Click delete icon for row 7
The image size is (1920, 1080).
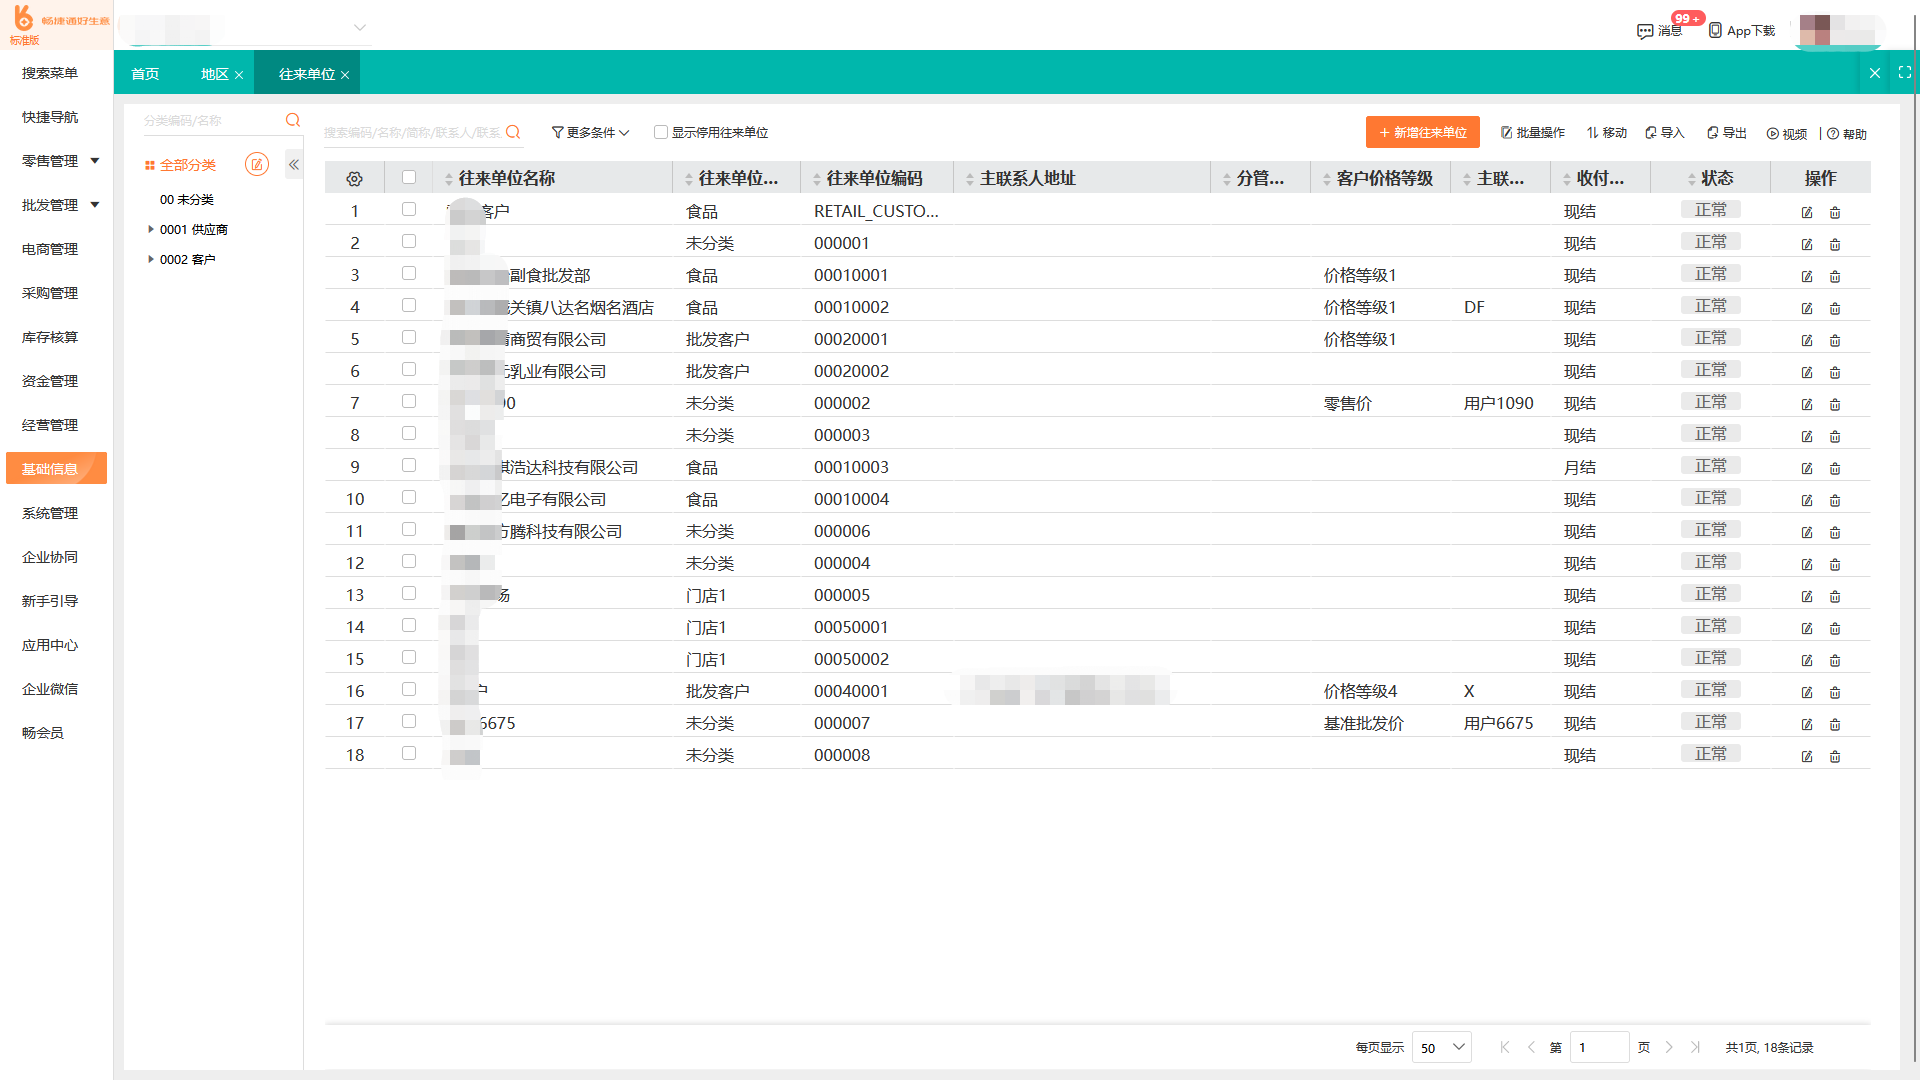(x=1836, y=404)
